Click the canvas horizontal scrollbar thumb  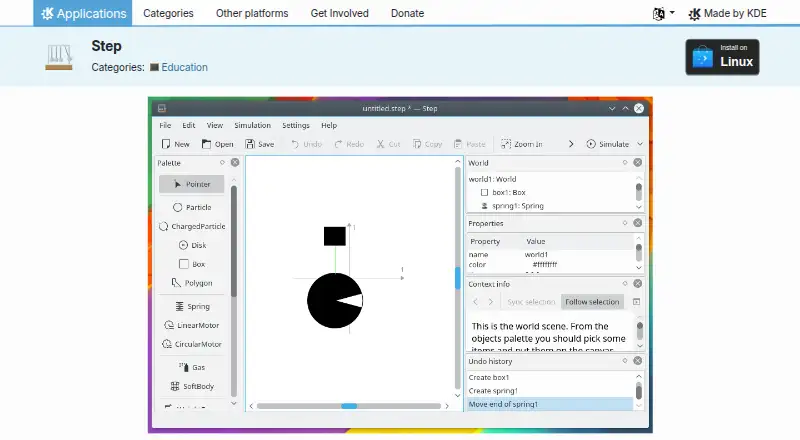[x=349, y=406]
